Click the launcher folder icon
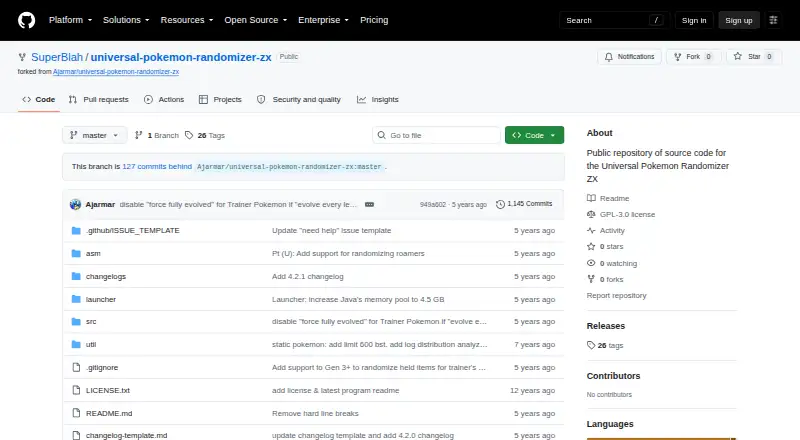The height and width of the screenshot is (440, 800). click(x=76, y=299)
